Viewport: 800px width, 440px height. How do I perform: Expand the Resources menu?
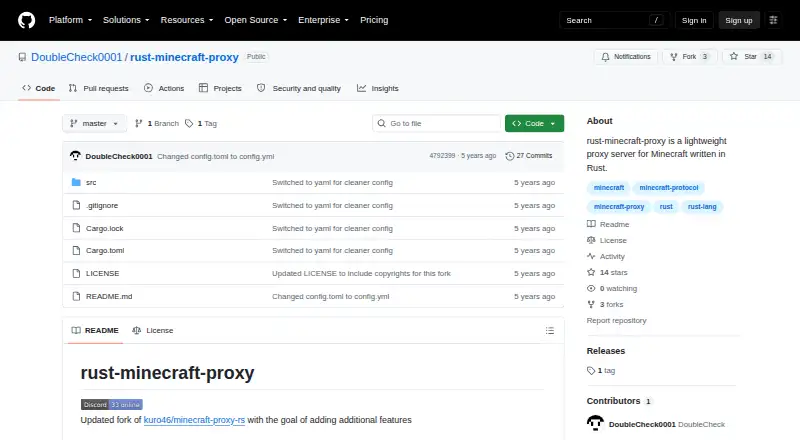187,20
